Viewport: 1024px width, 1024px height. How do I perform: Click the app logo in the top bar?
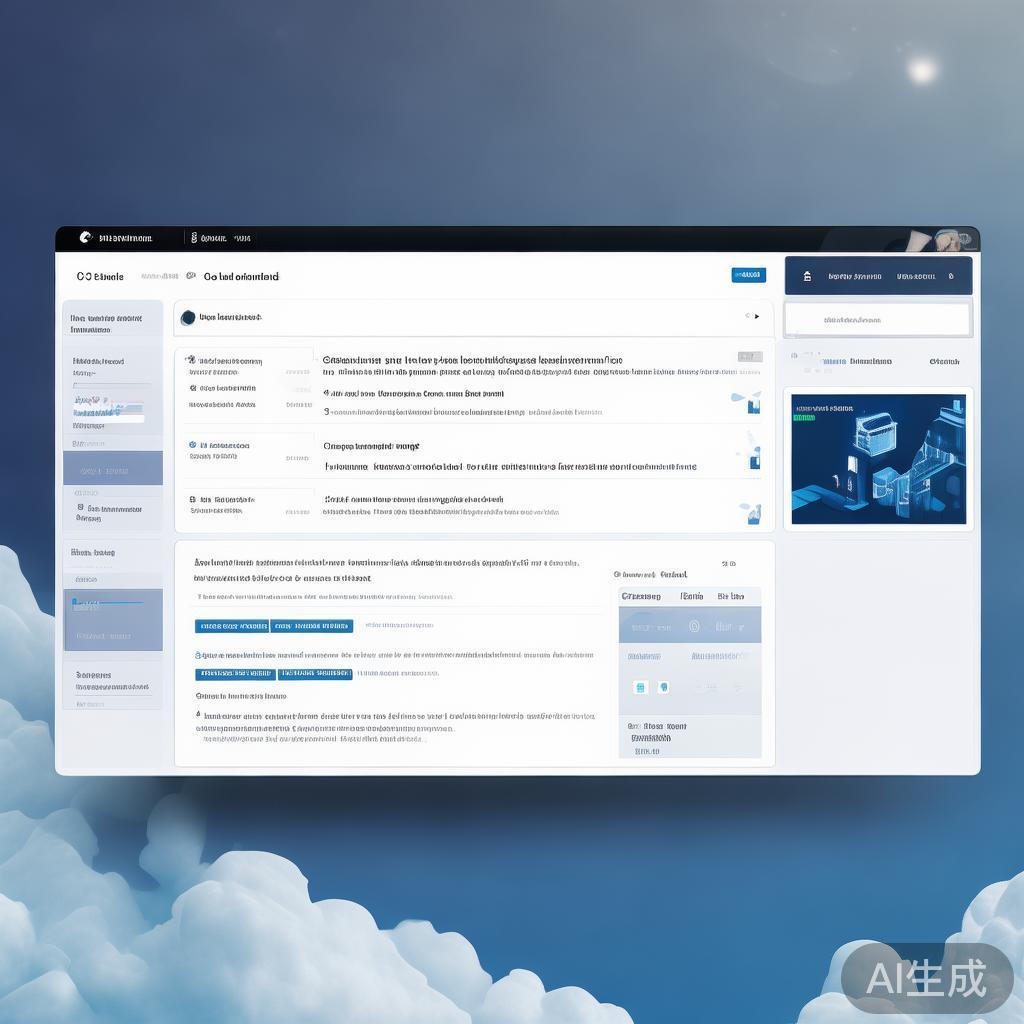[x=86, y=238]
